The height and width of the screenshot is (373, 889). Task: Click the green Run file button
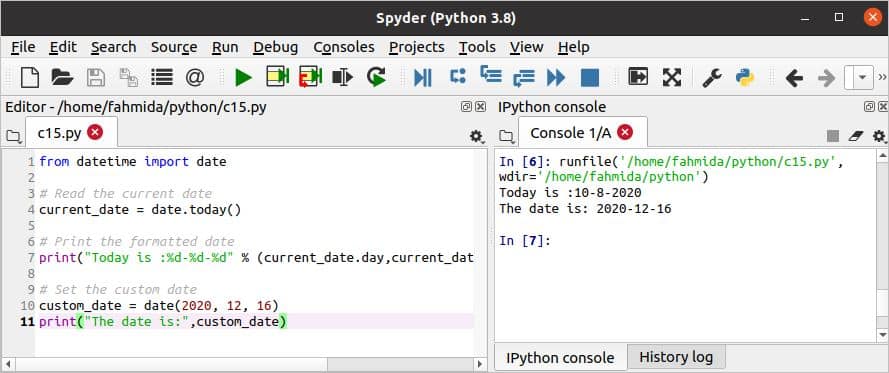click(243, 77)
